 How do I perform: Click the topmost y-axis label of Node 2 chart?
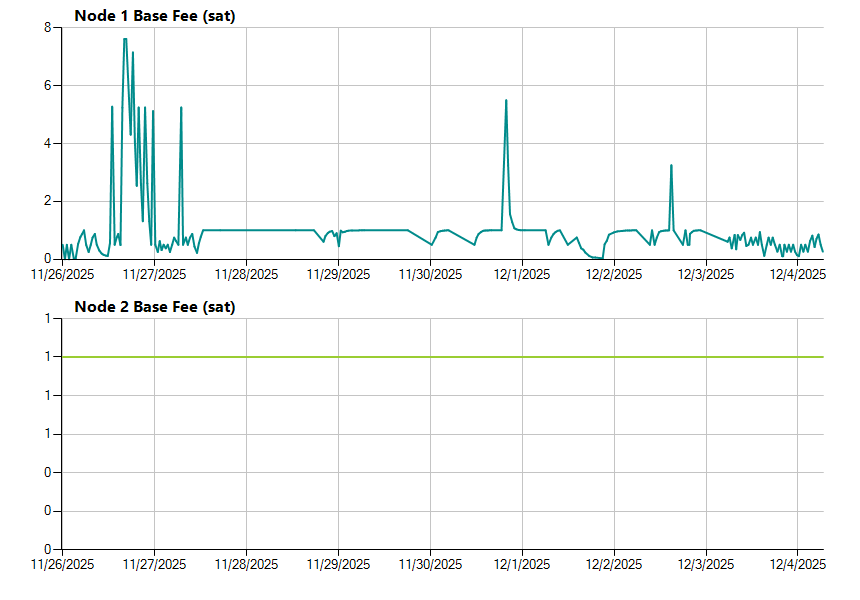coord(47,318)
